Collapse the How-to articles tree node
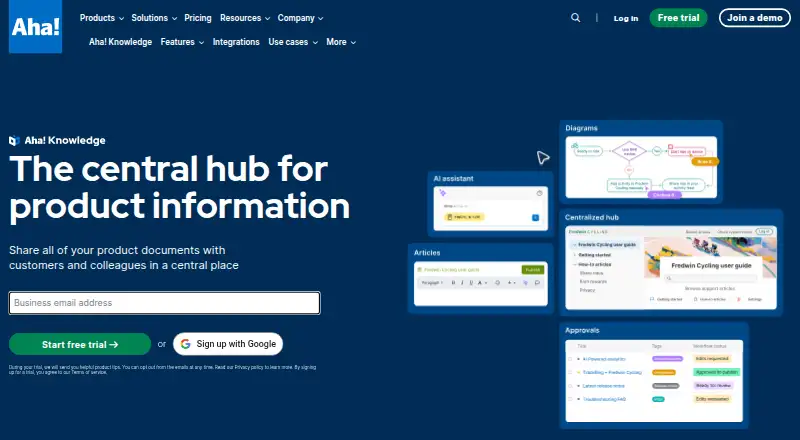This screenshot has width=800, height=440. tap(574, 264)
